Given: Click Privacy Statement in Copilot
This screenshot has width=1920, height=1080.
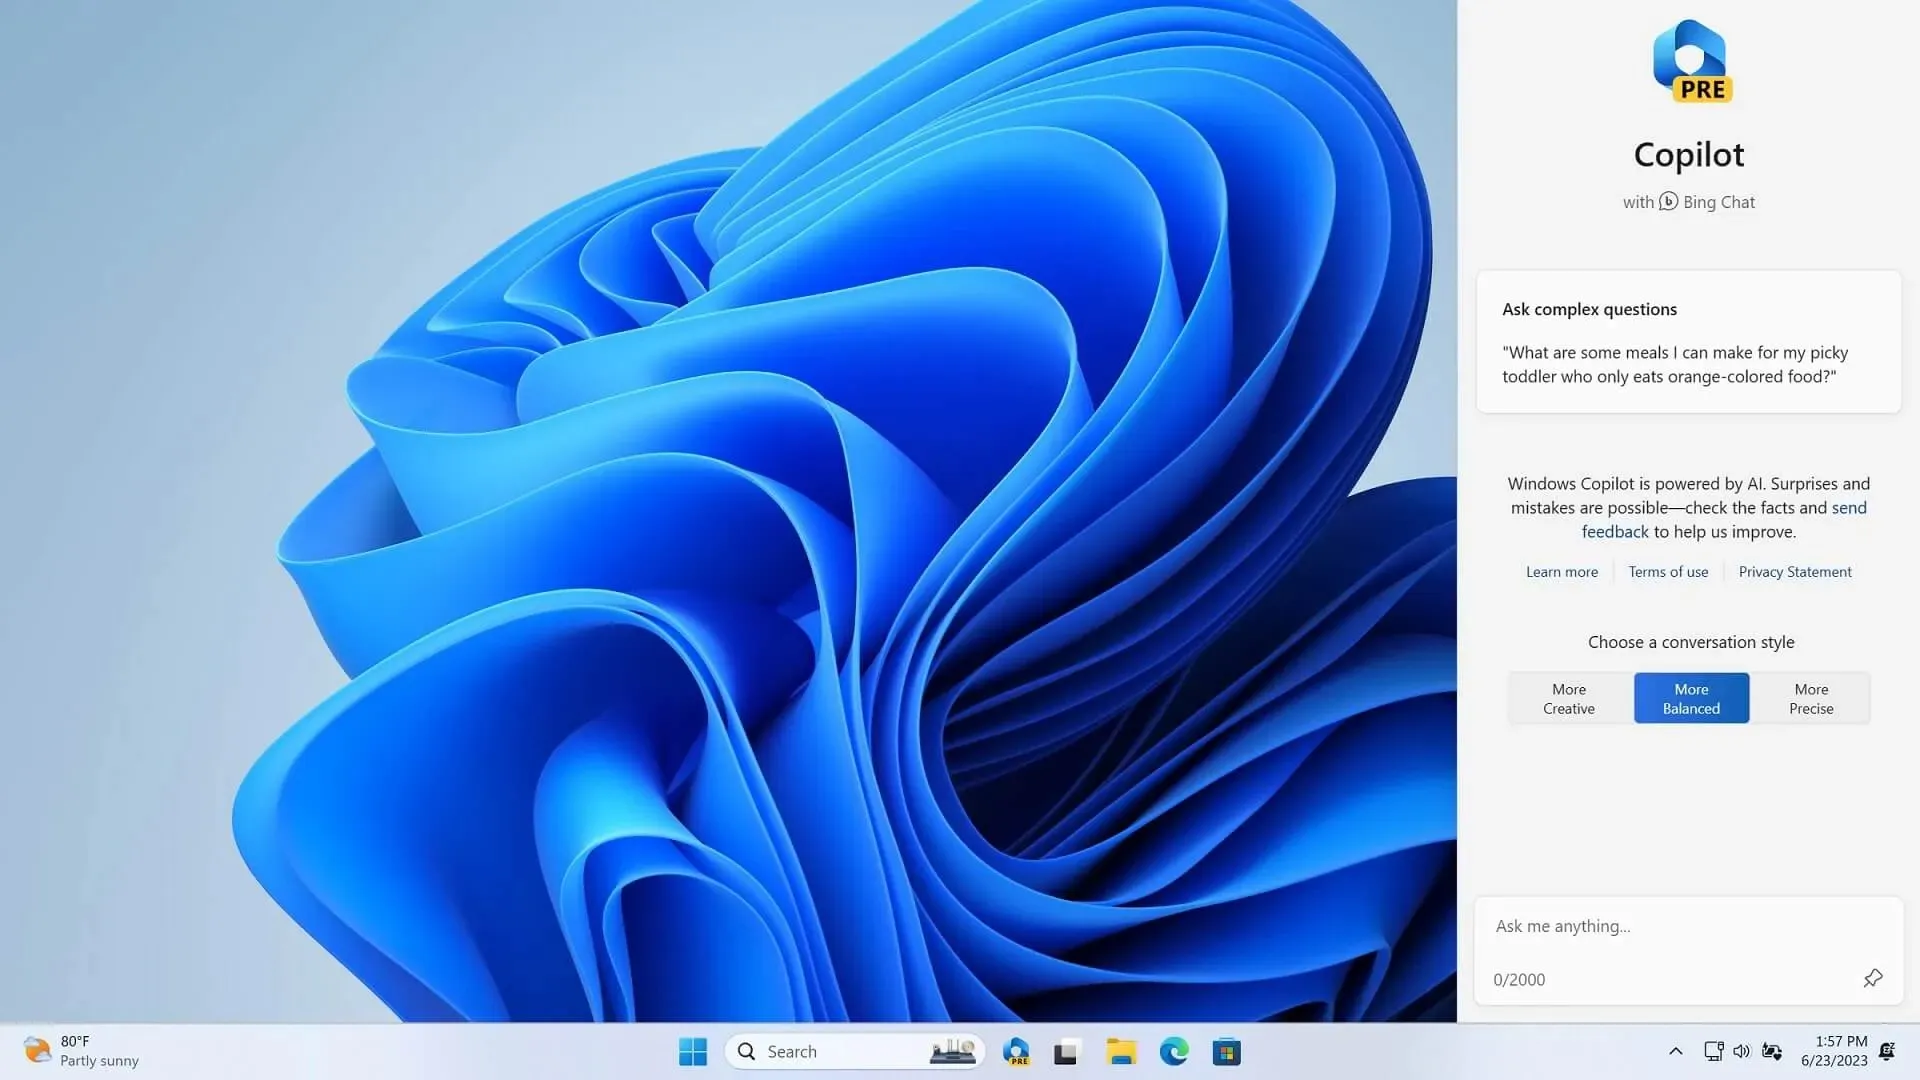Looking at the screenshot, I should pyautogui.click(x=1795, y=571).
